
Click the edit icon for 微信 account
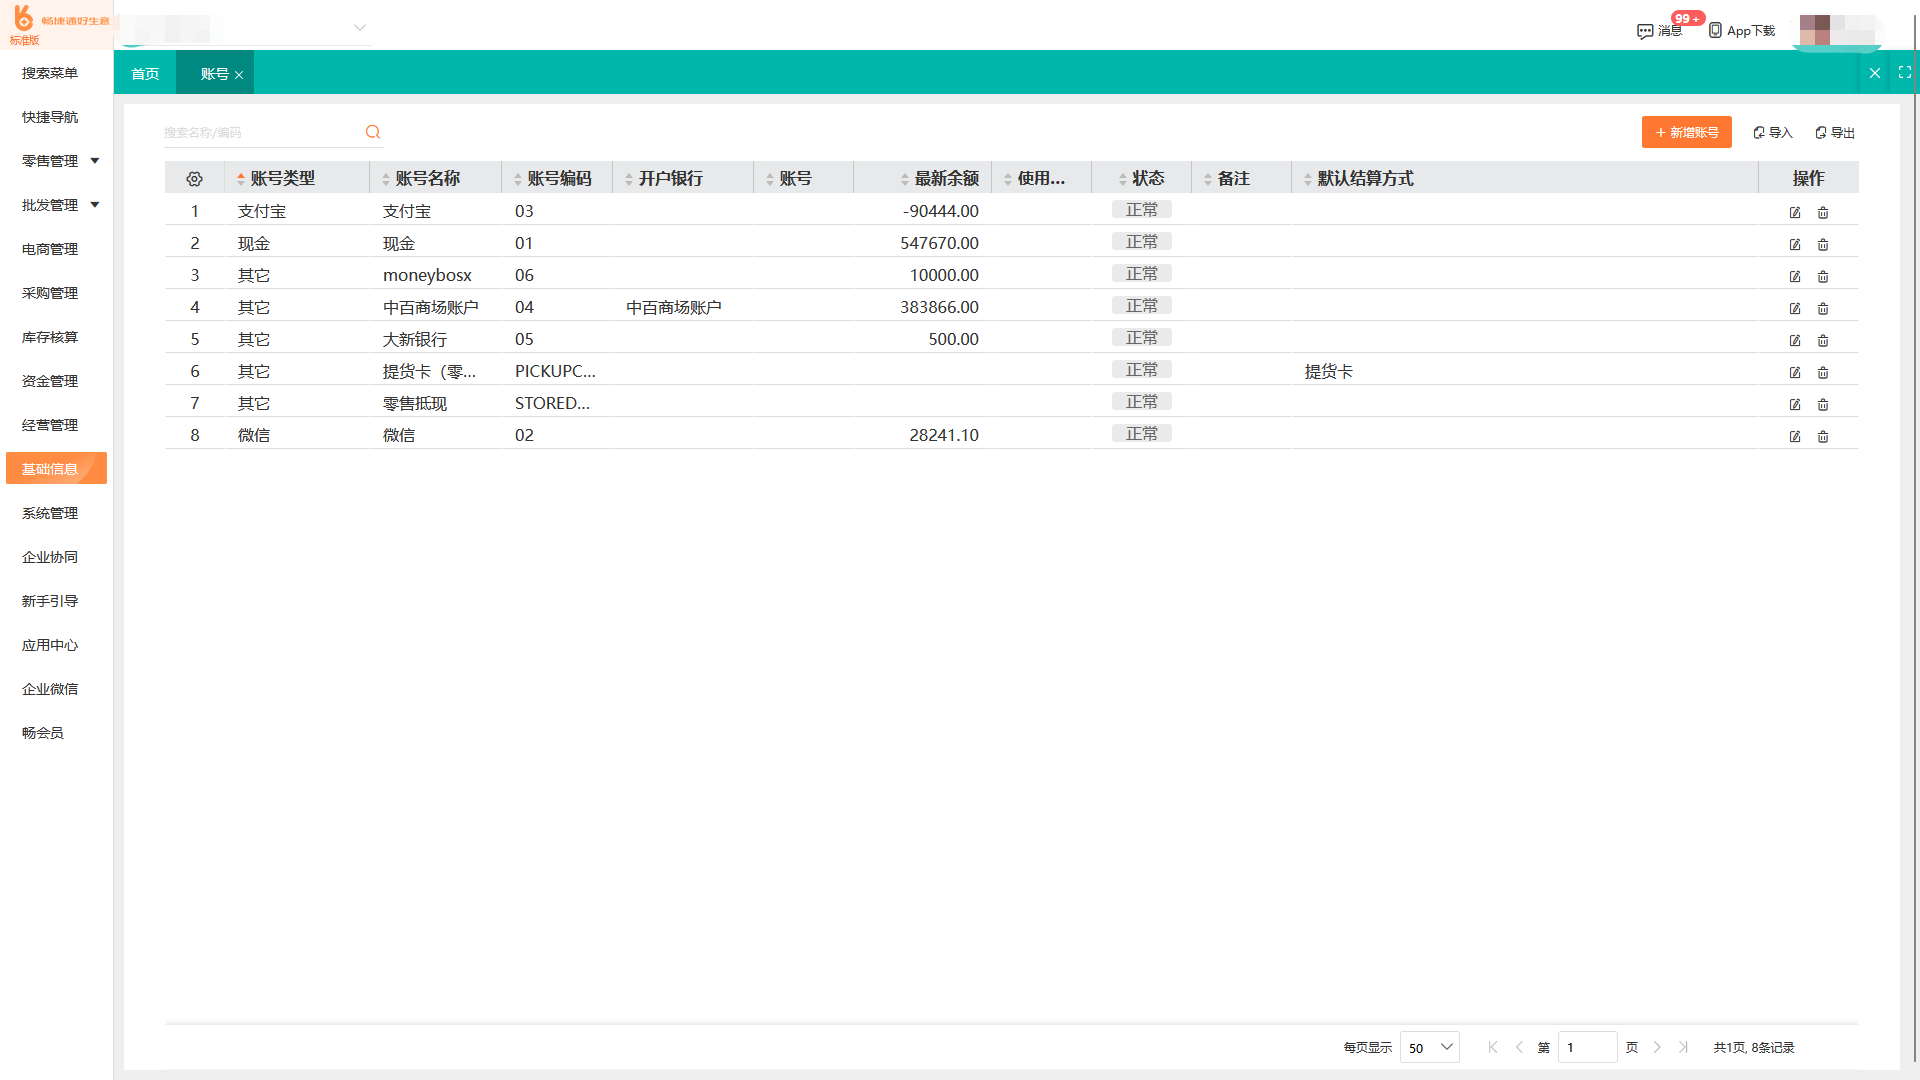pos(1795,434)
